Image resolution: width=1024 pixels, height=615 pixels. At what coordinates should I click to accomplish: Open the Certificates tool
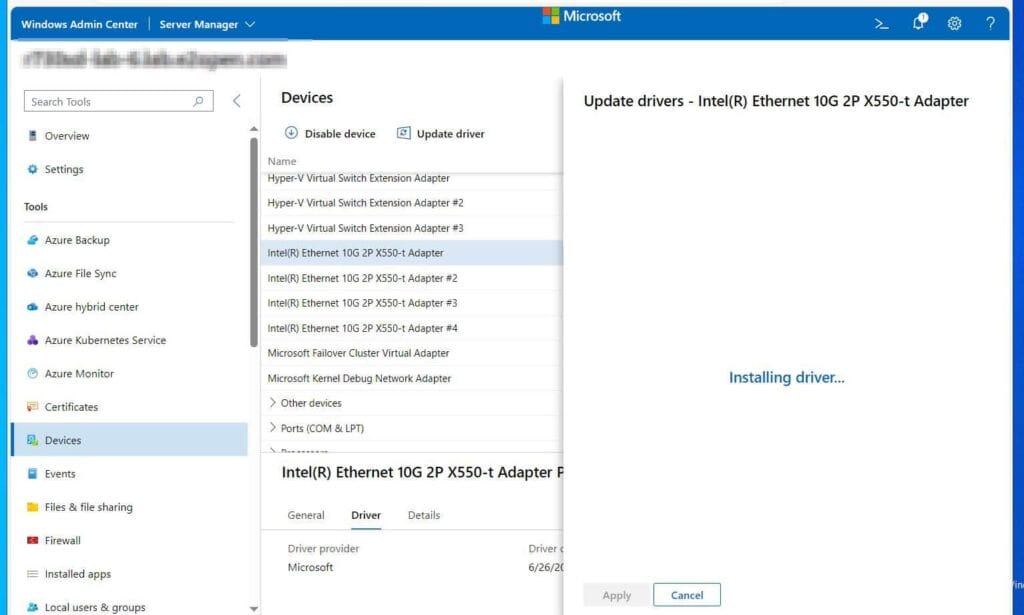[73, 407]
